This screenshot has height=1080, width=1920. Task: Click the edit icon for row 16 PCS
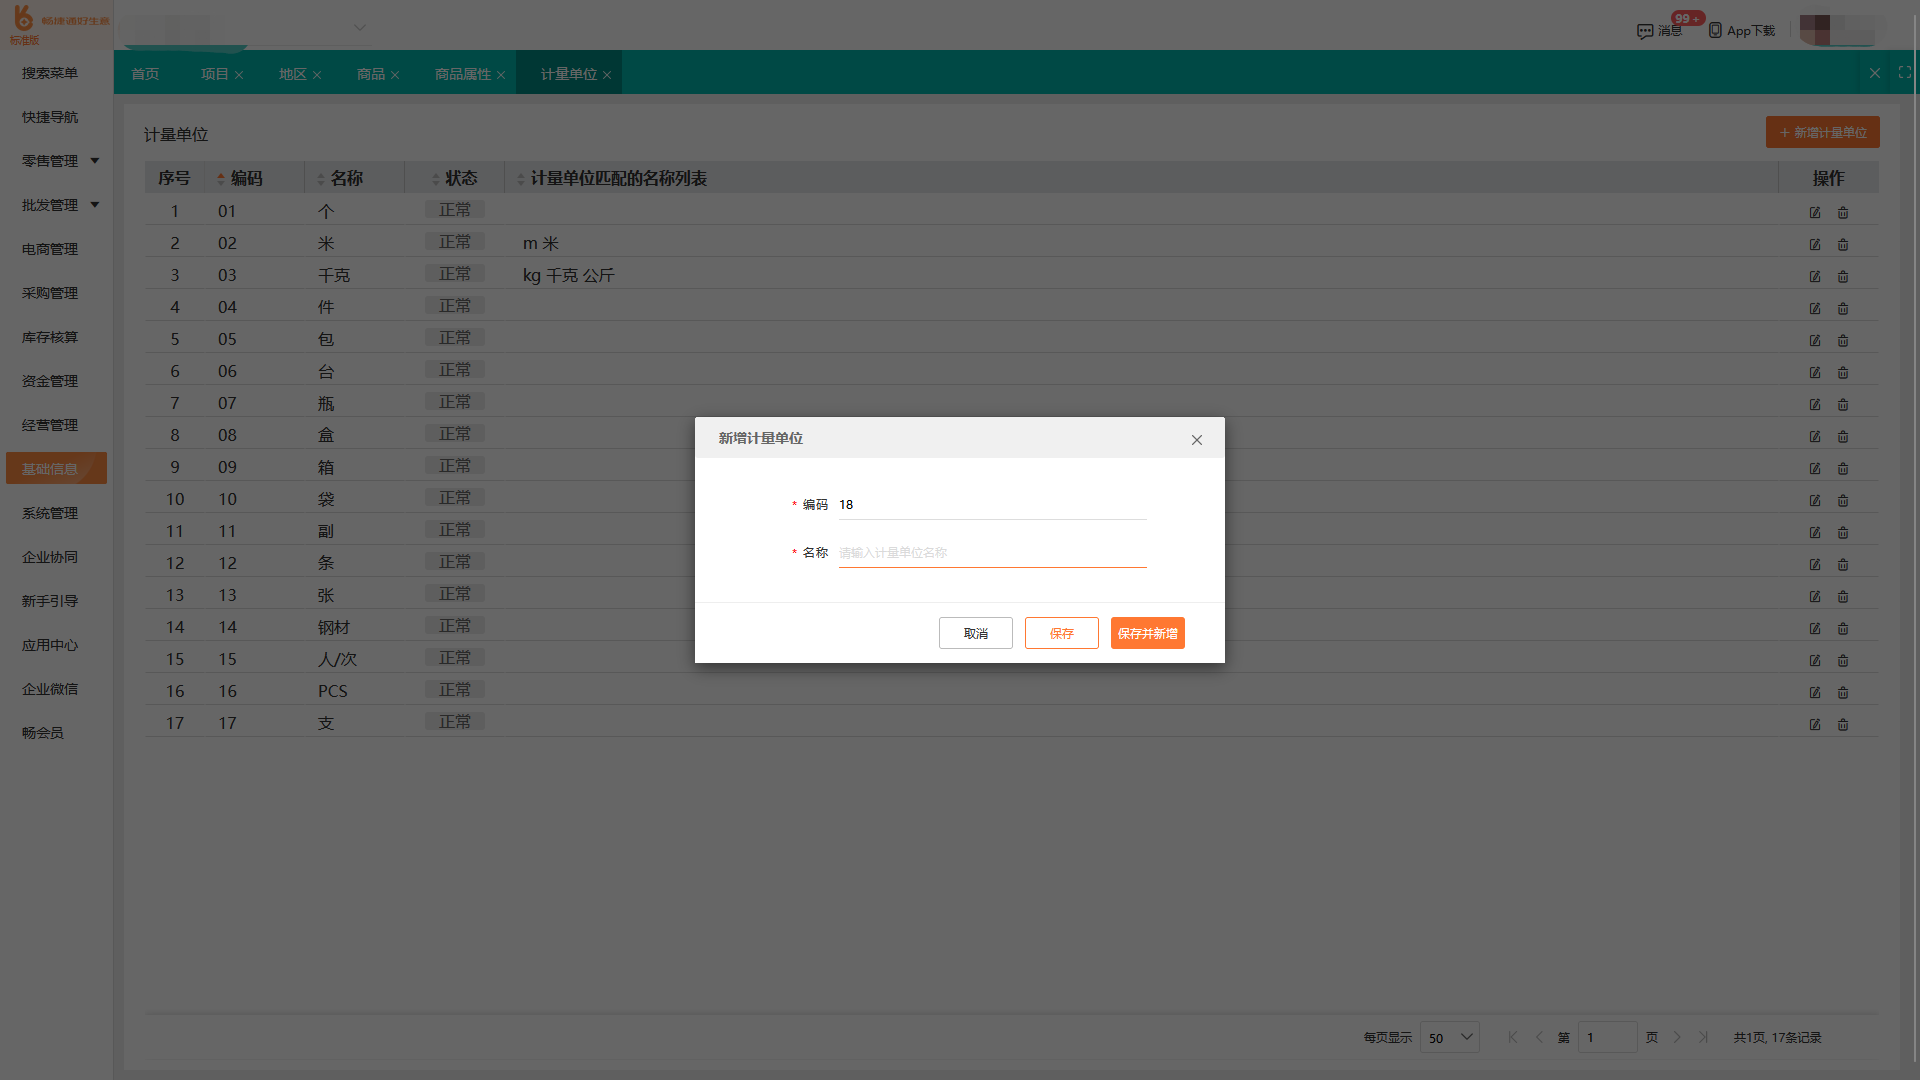1815,691
